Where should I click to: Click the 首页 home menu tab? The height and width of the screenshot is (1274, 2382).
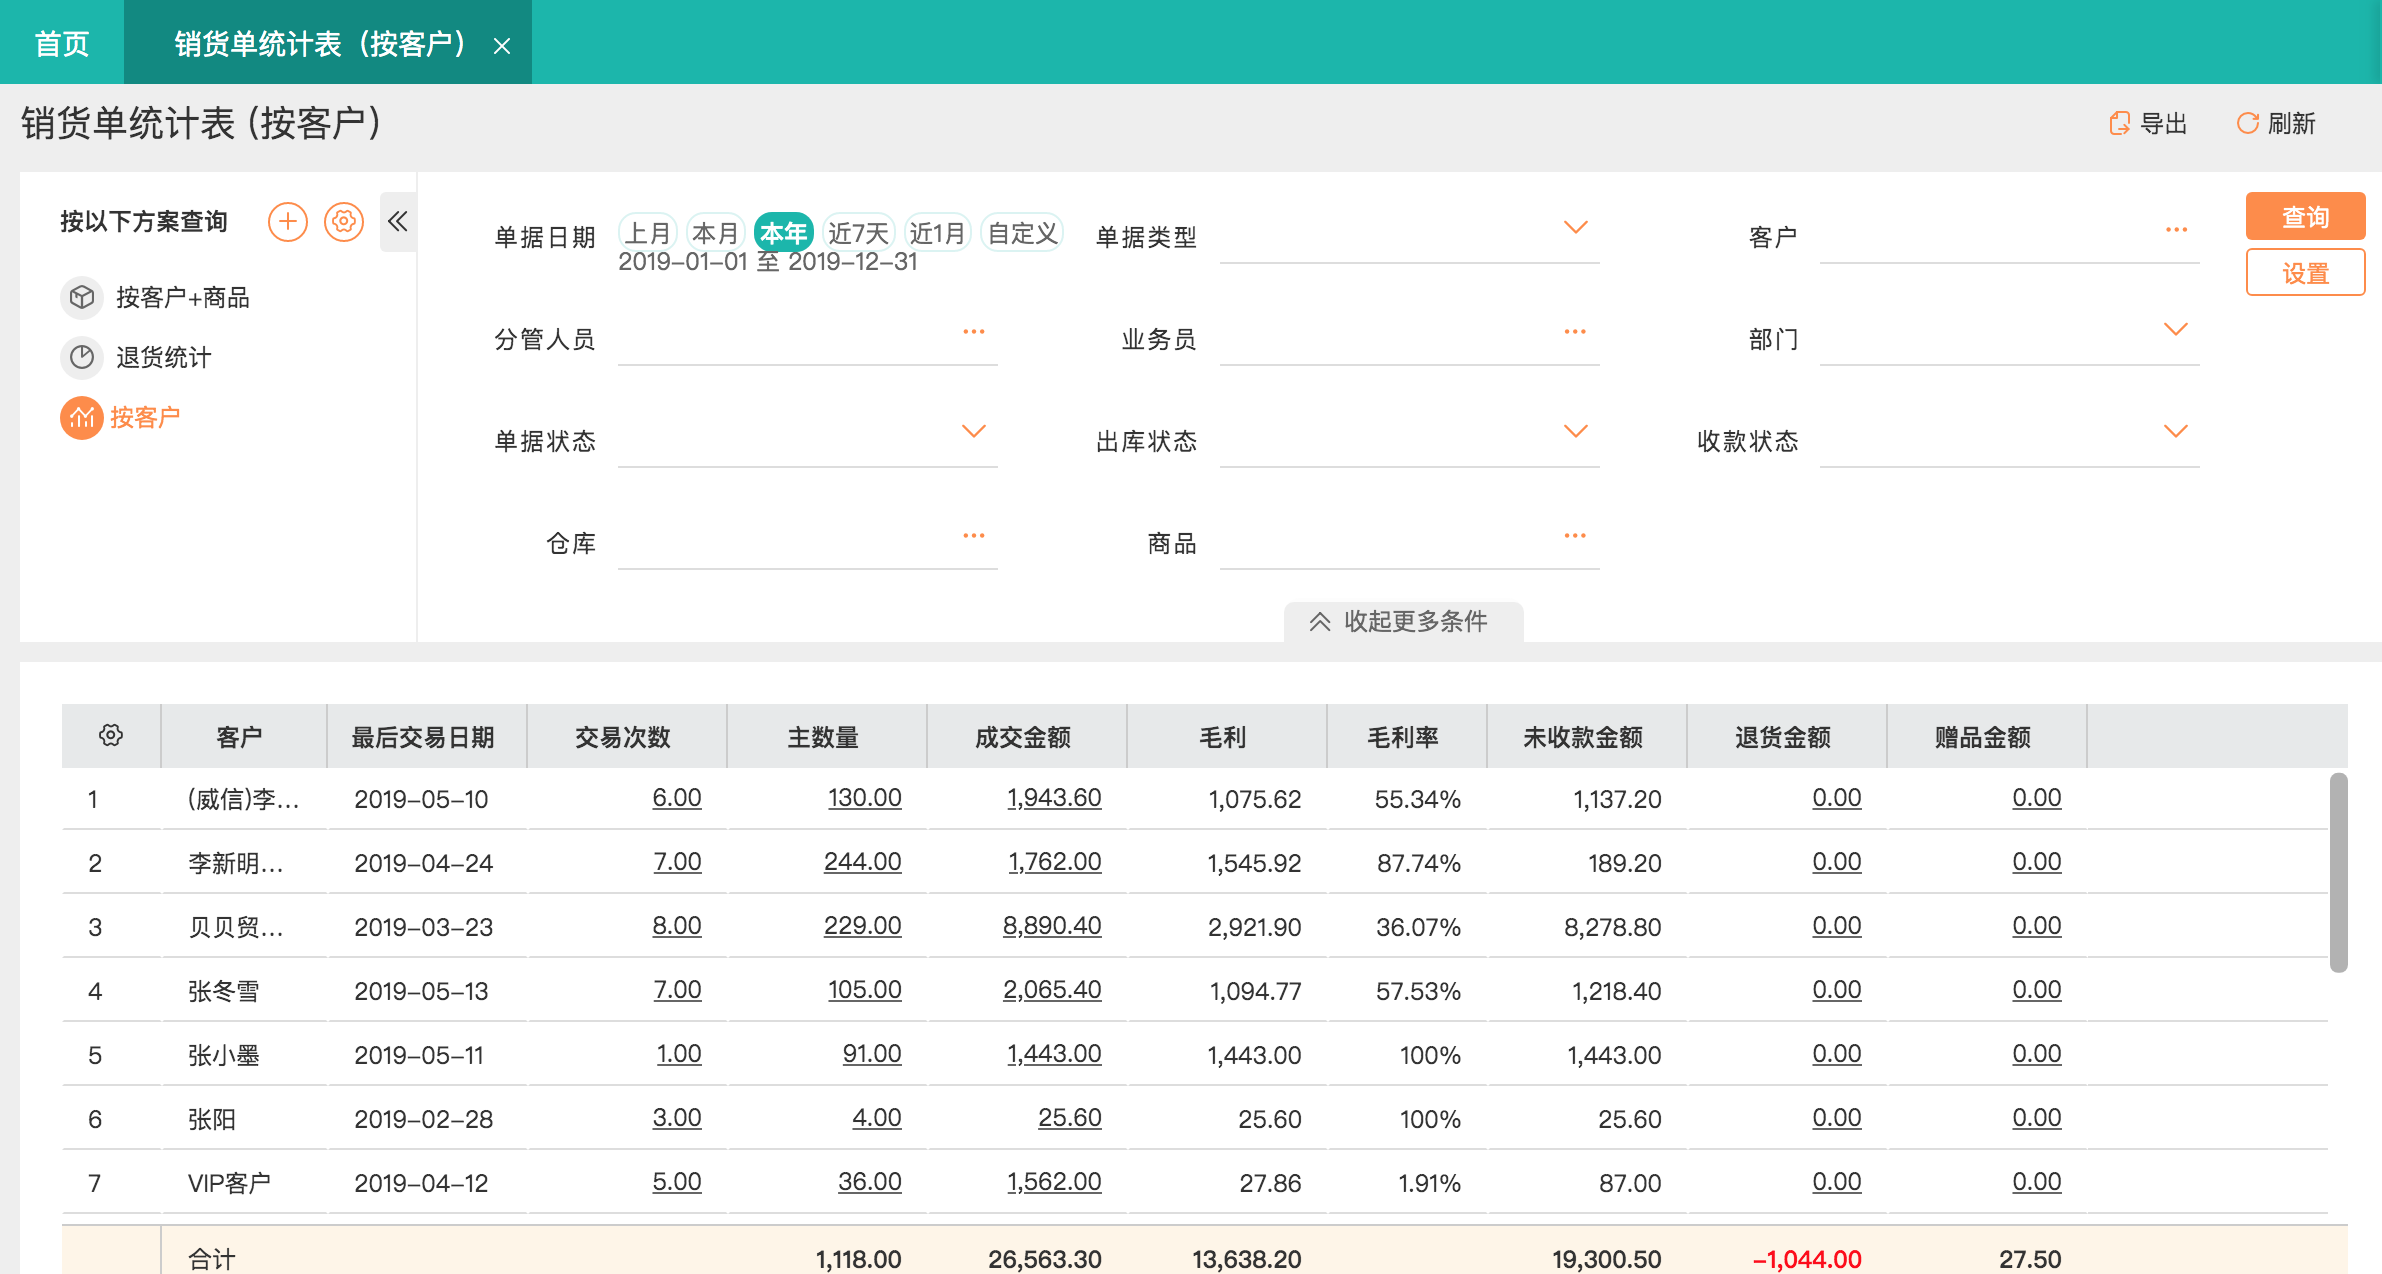coord(61,43)
